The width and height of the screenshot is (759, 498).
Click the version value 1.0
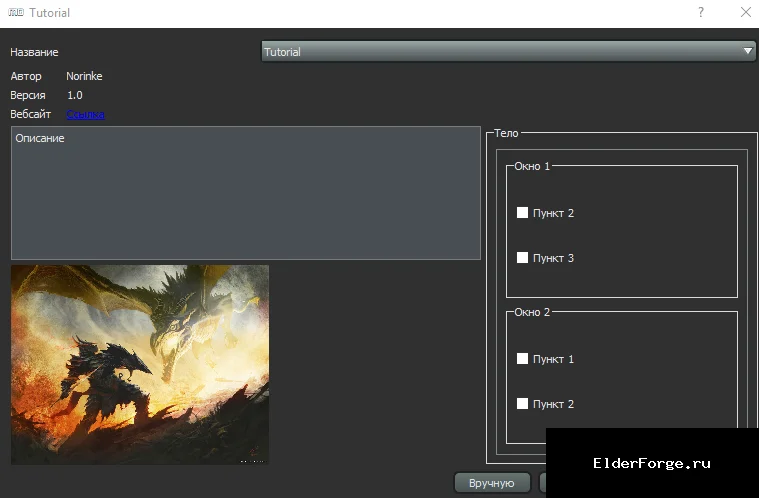[74, 95]
